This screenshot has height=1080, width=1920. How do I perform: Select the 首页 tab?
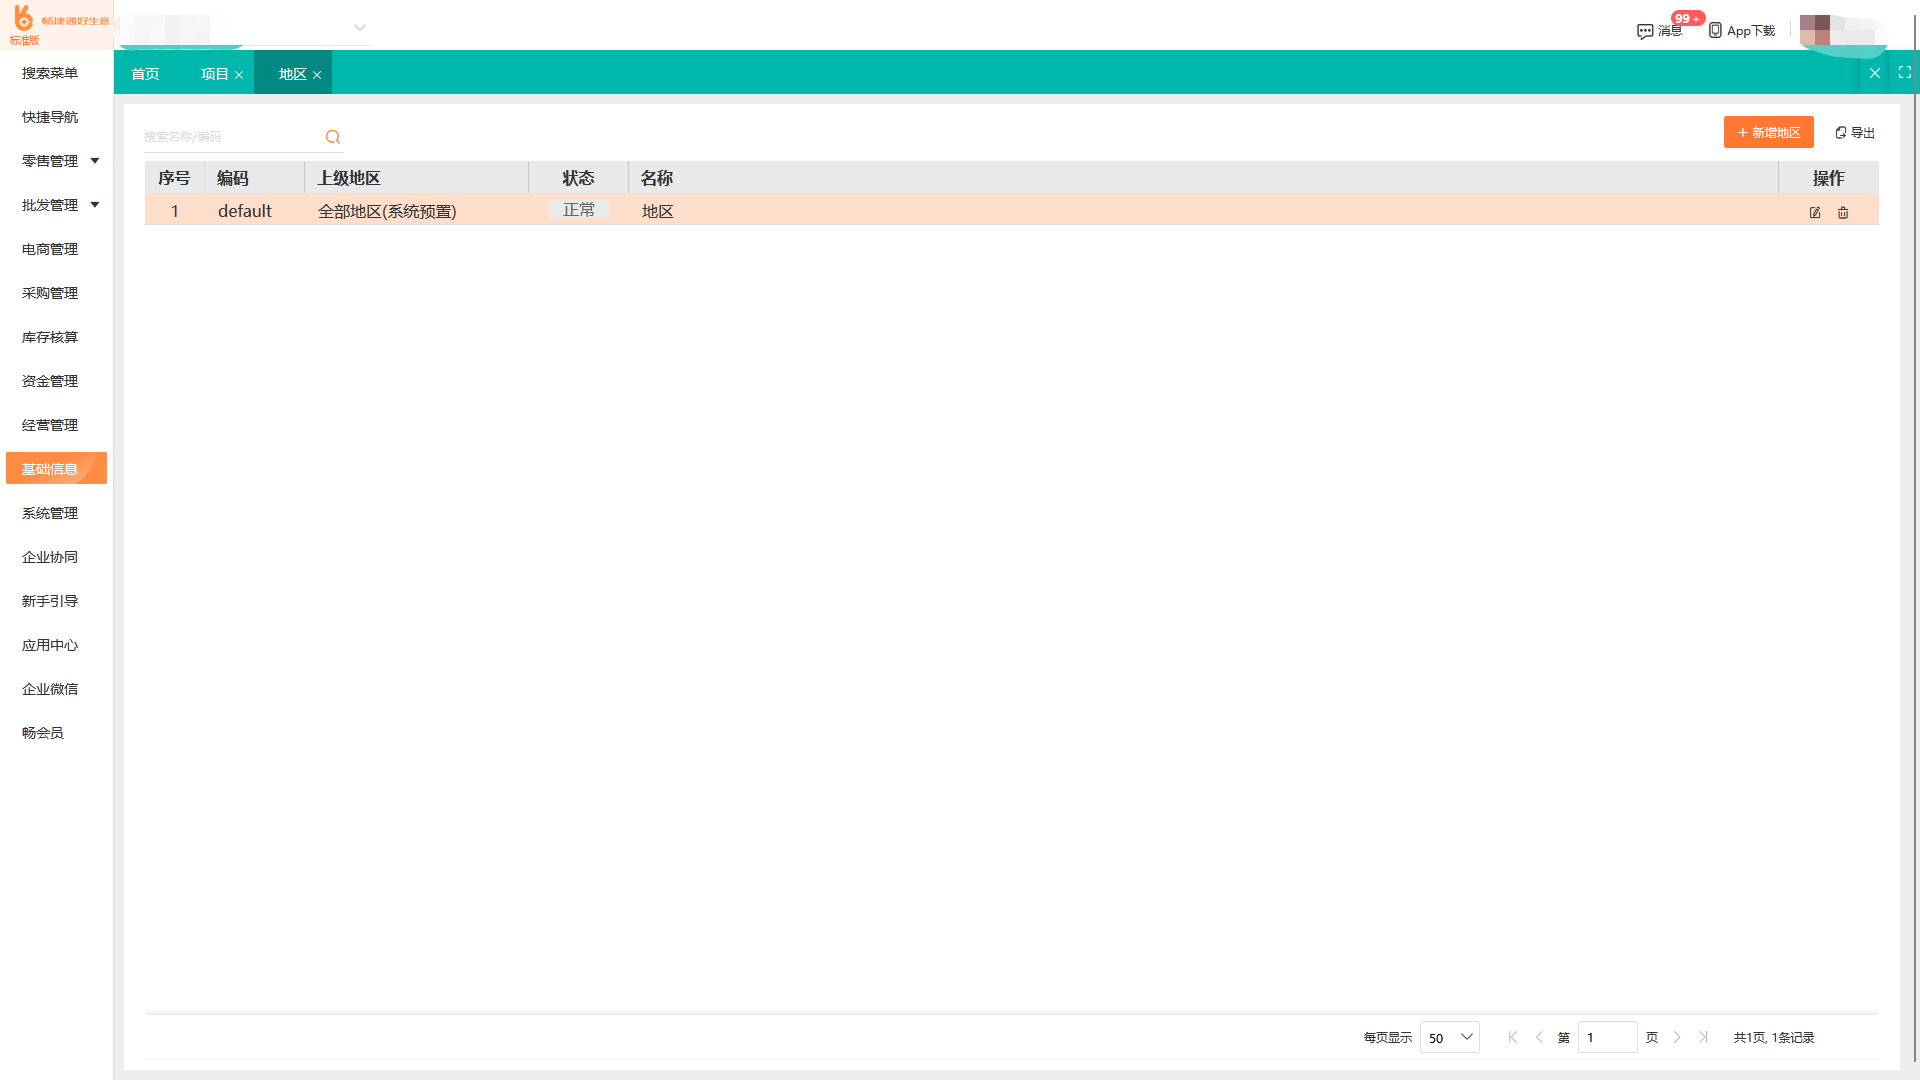tap(145, 73)
